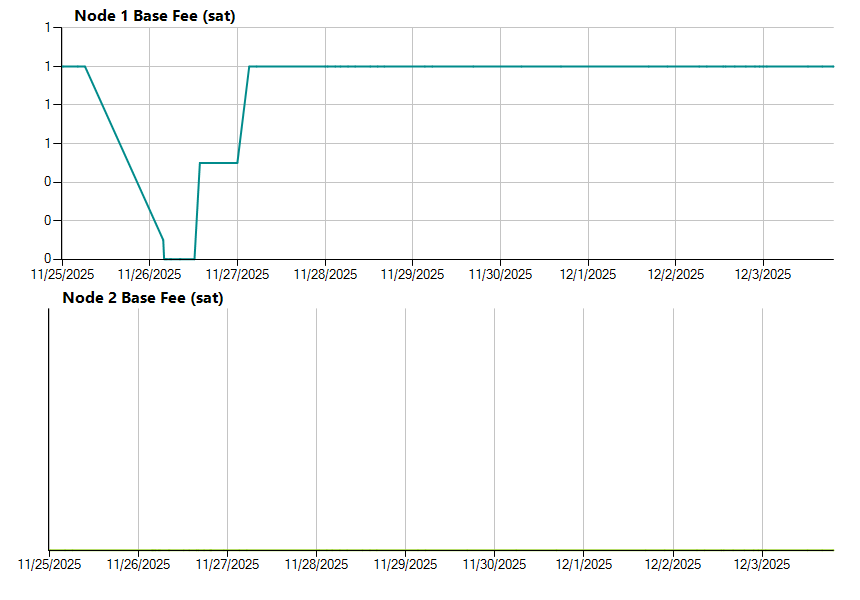This screenshot has height=600, width=860.
Task: Click 11/27/2025 date under Node 2 chart
Action: point(227,564)
